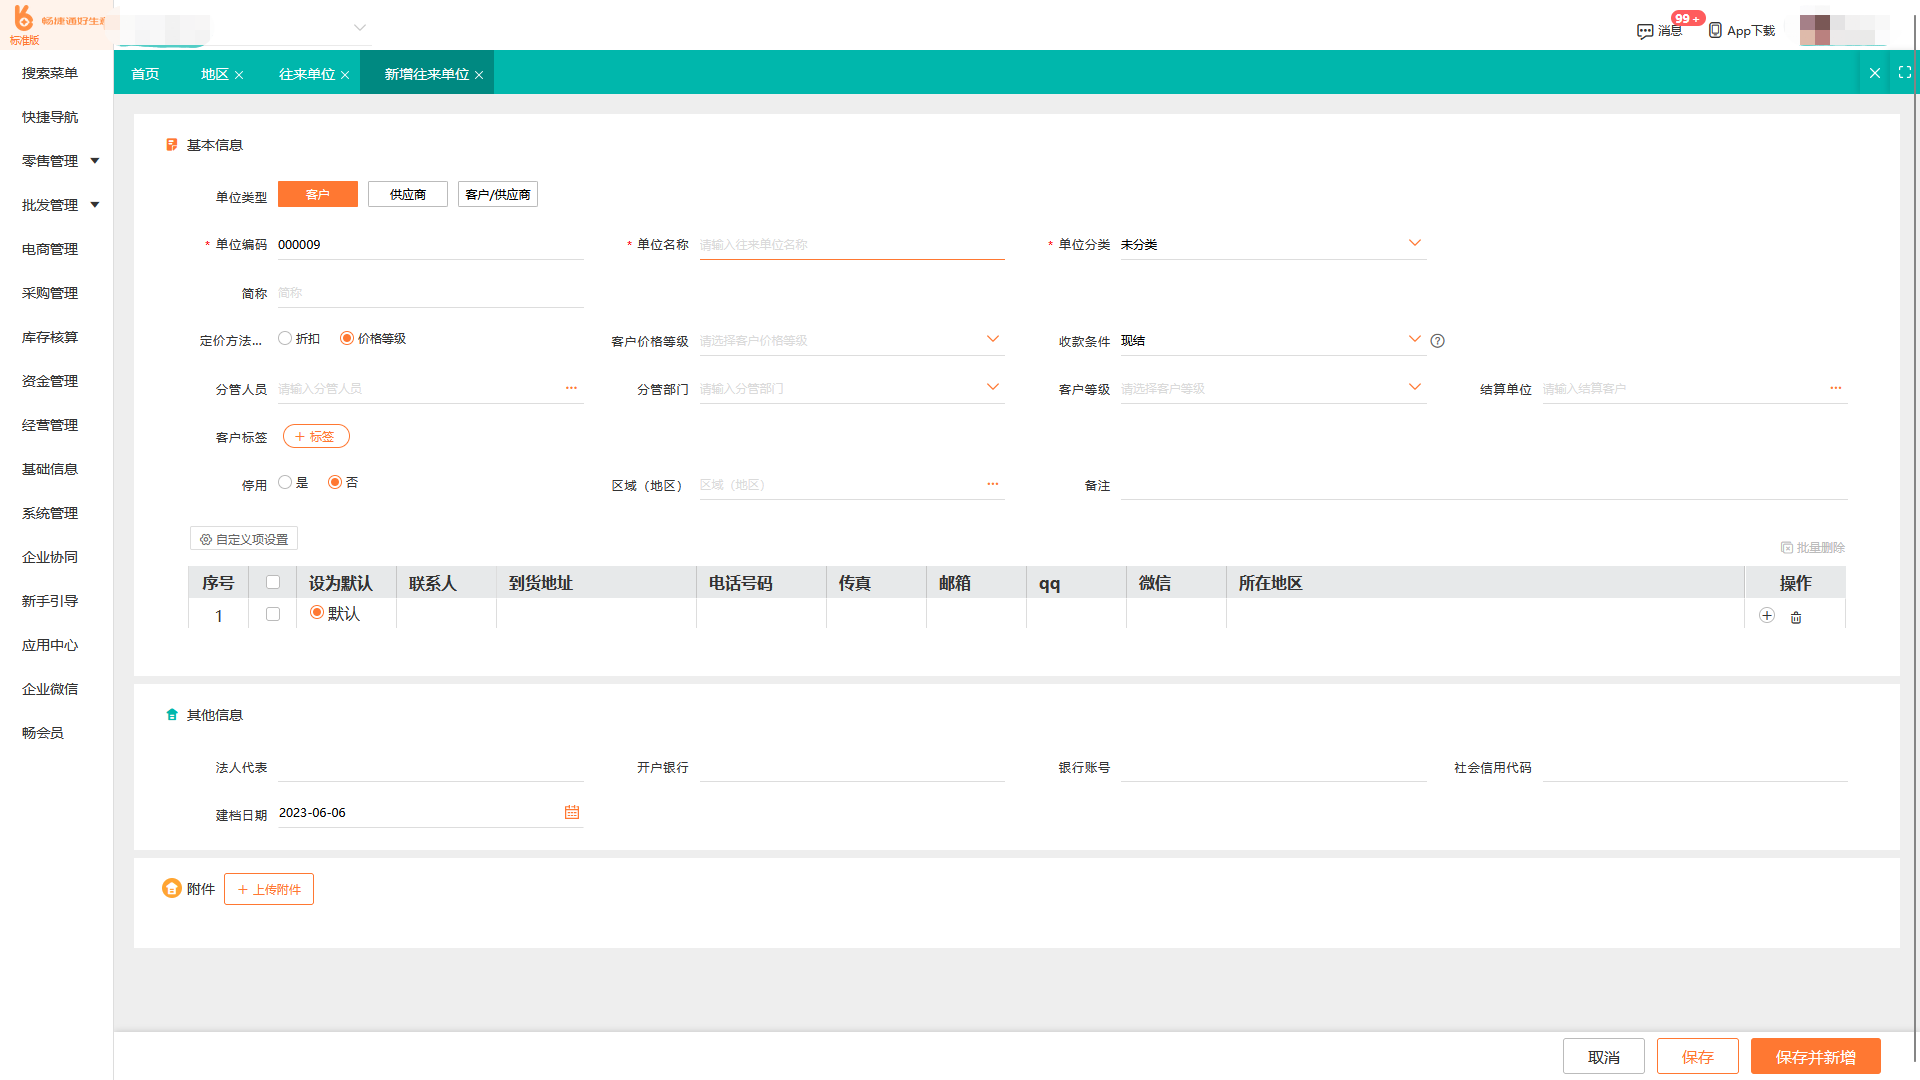Select the 供应商 unit type radio button

pos(405,195)
